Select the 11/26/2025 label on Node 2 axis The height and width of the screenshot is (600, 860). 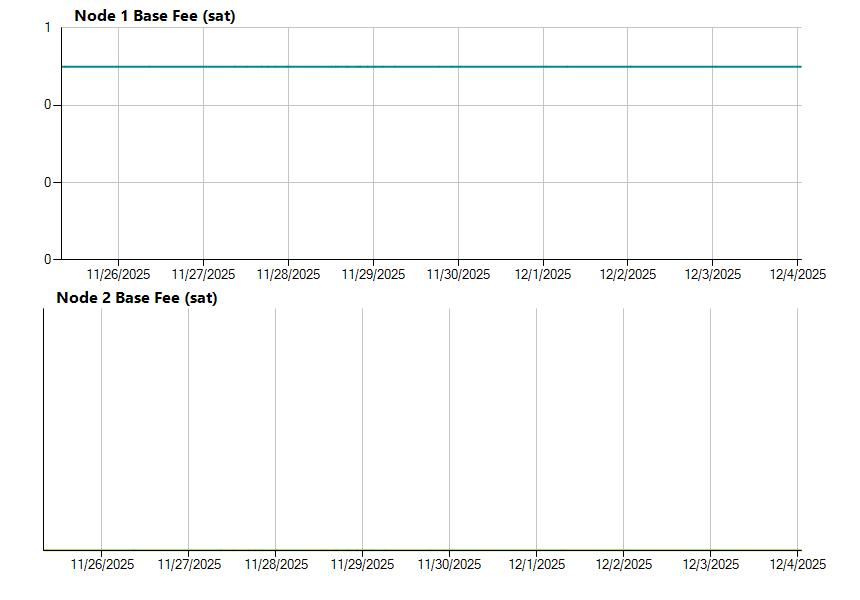[102, 565]
